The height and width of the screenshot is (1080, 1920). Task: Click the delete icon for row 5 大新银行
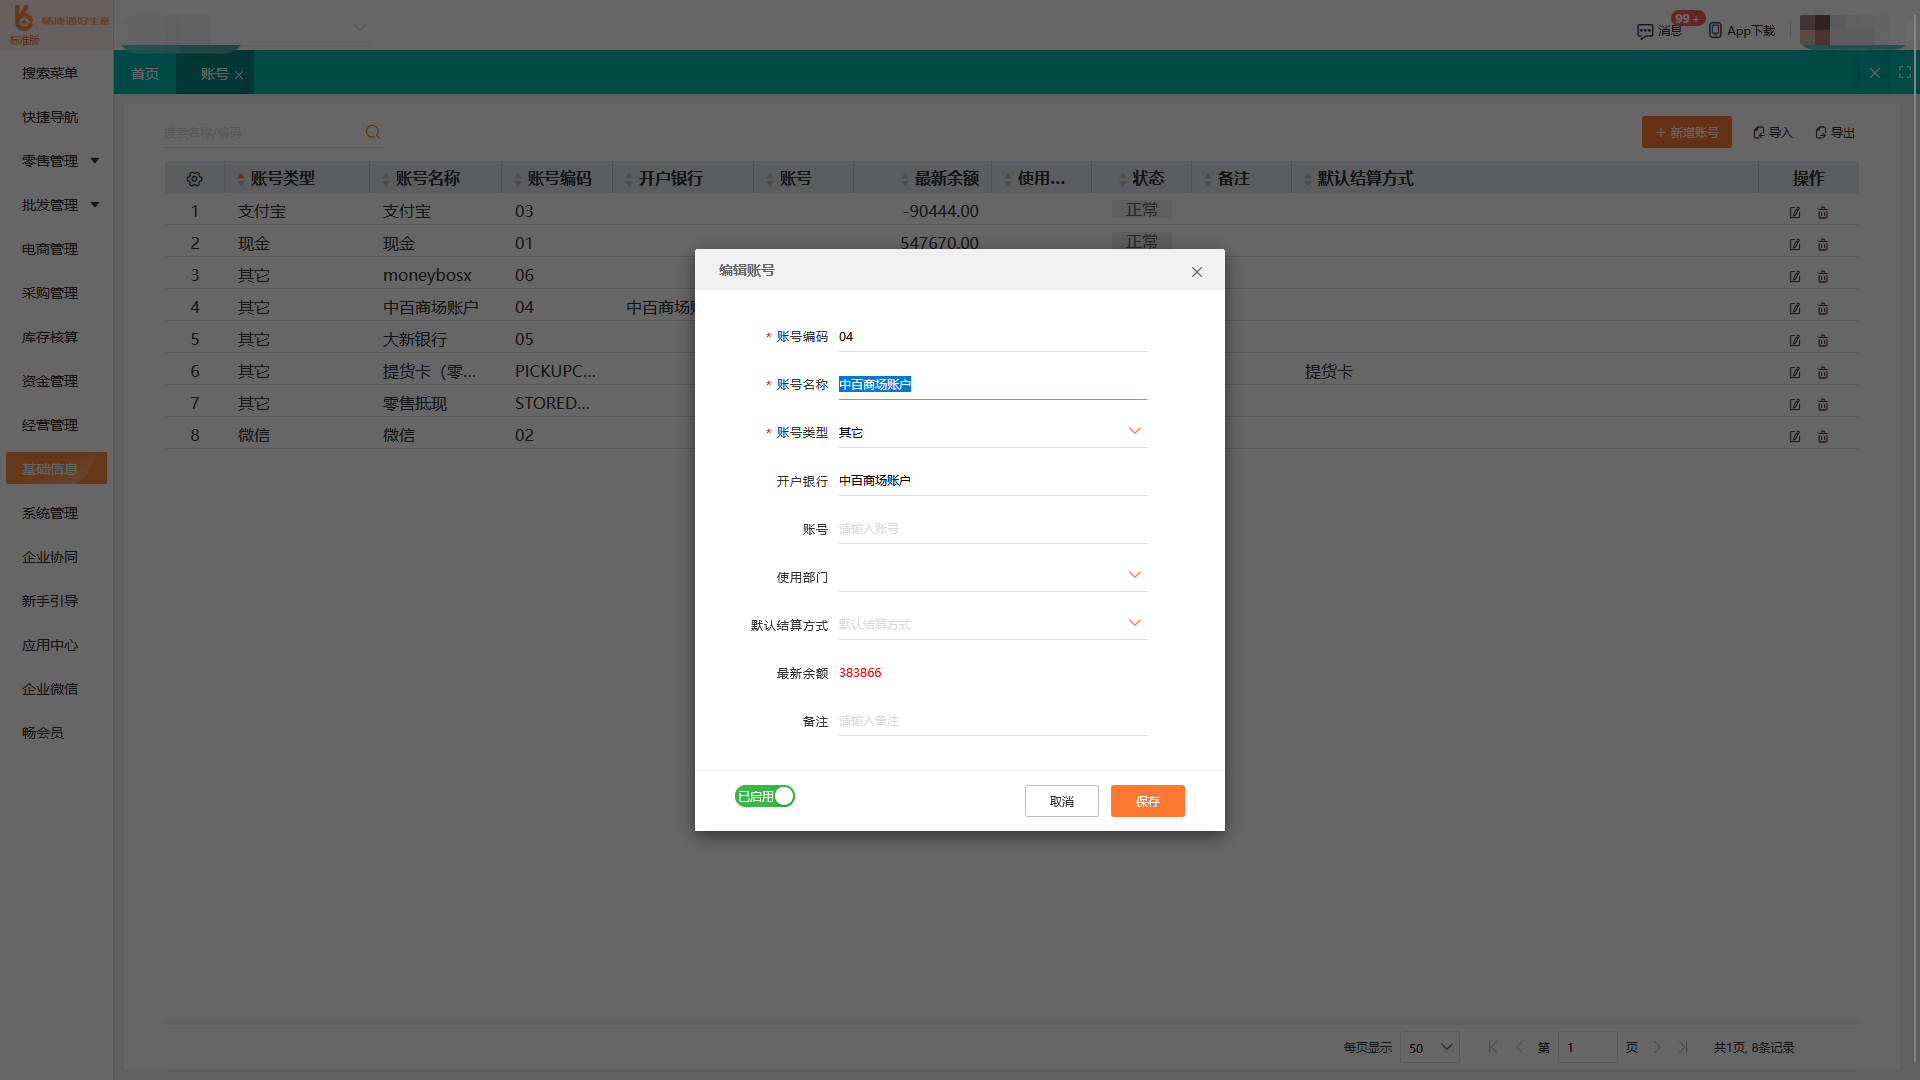[1824, 339]
